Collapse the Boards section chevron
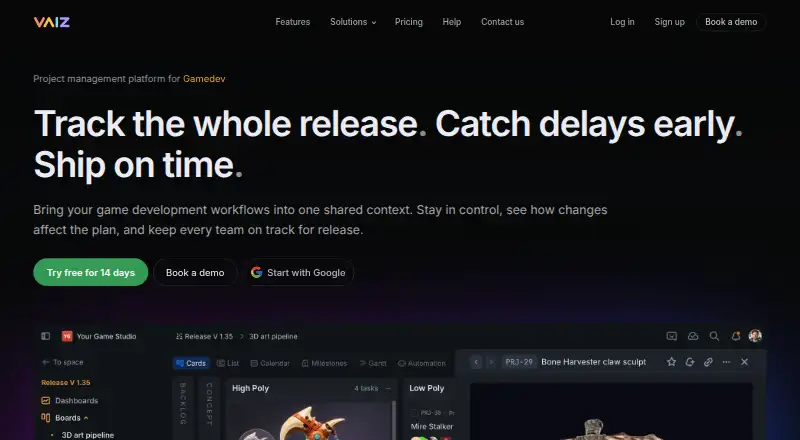This screenshot has width=800, height=440. [86, 418]
